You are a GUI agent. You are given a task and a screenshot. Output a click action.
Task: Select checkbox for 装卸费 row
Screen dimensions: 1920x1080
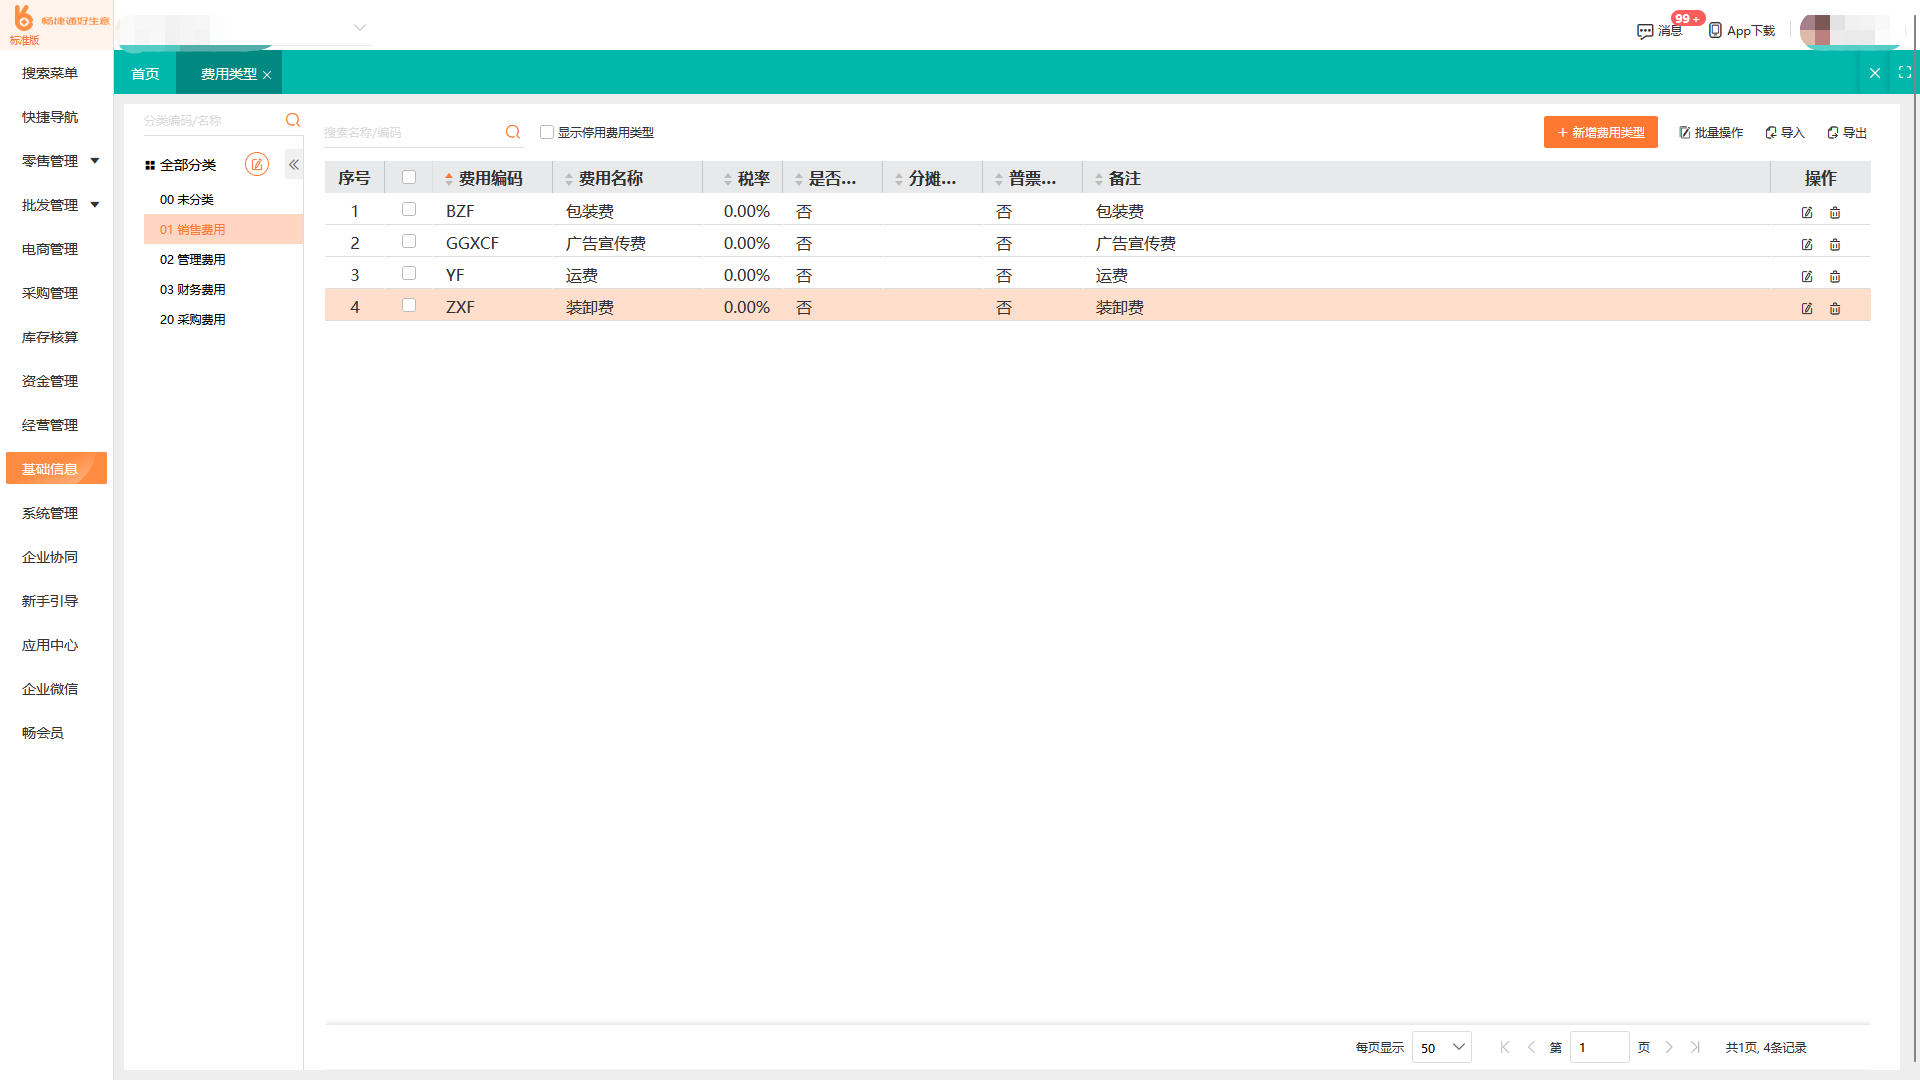[409, 306]
